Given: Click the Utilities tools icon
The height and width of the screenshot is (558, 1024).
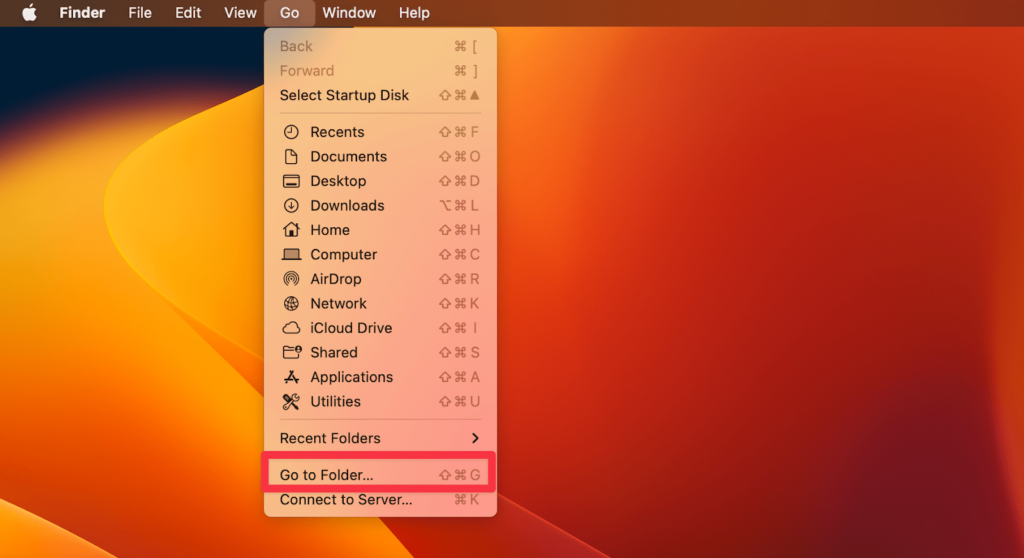Looking at the screenshot, I should 291,402.
